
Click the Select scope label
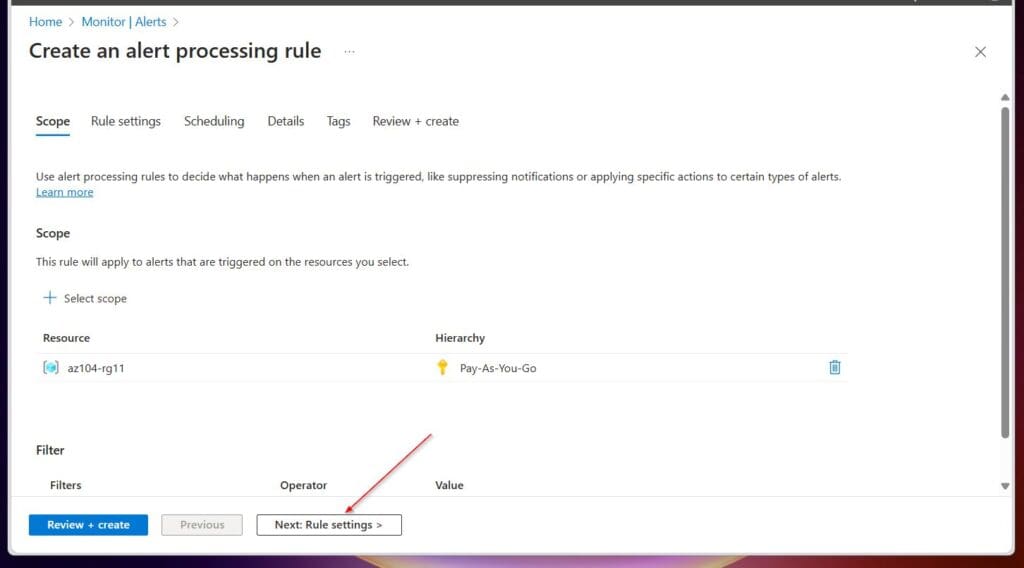[x=95, y=298]
